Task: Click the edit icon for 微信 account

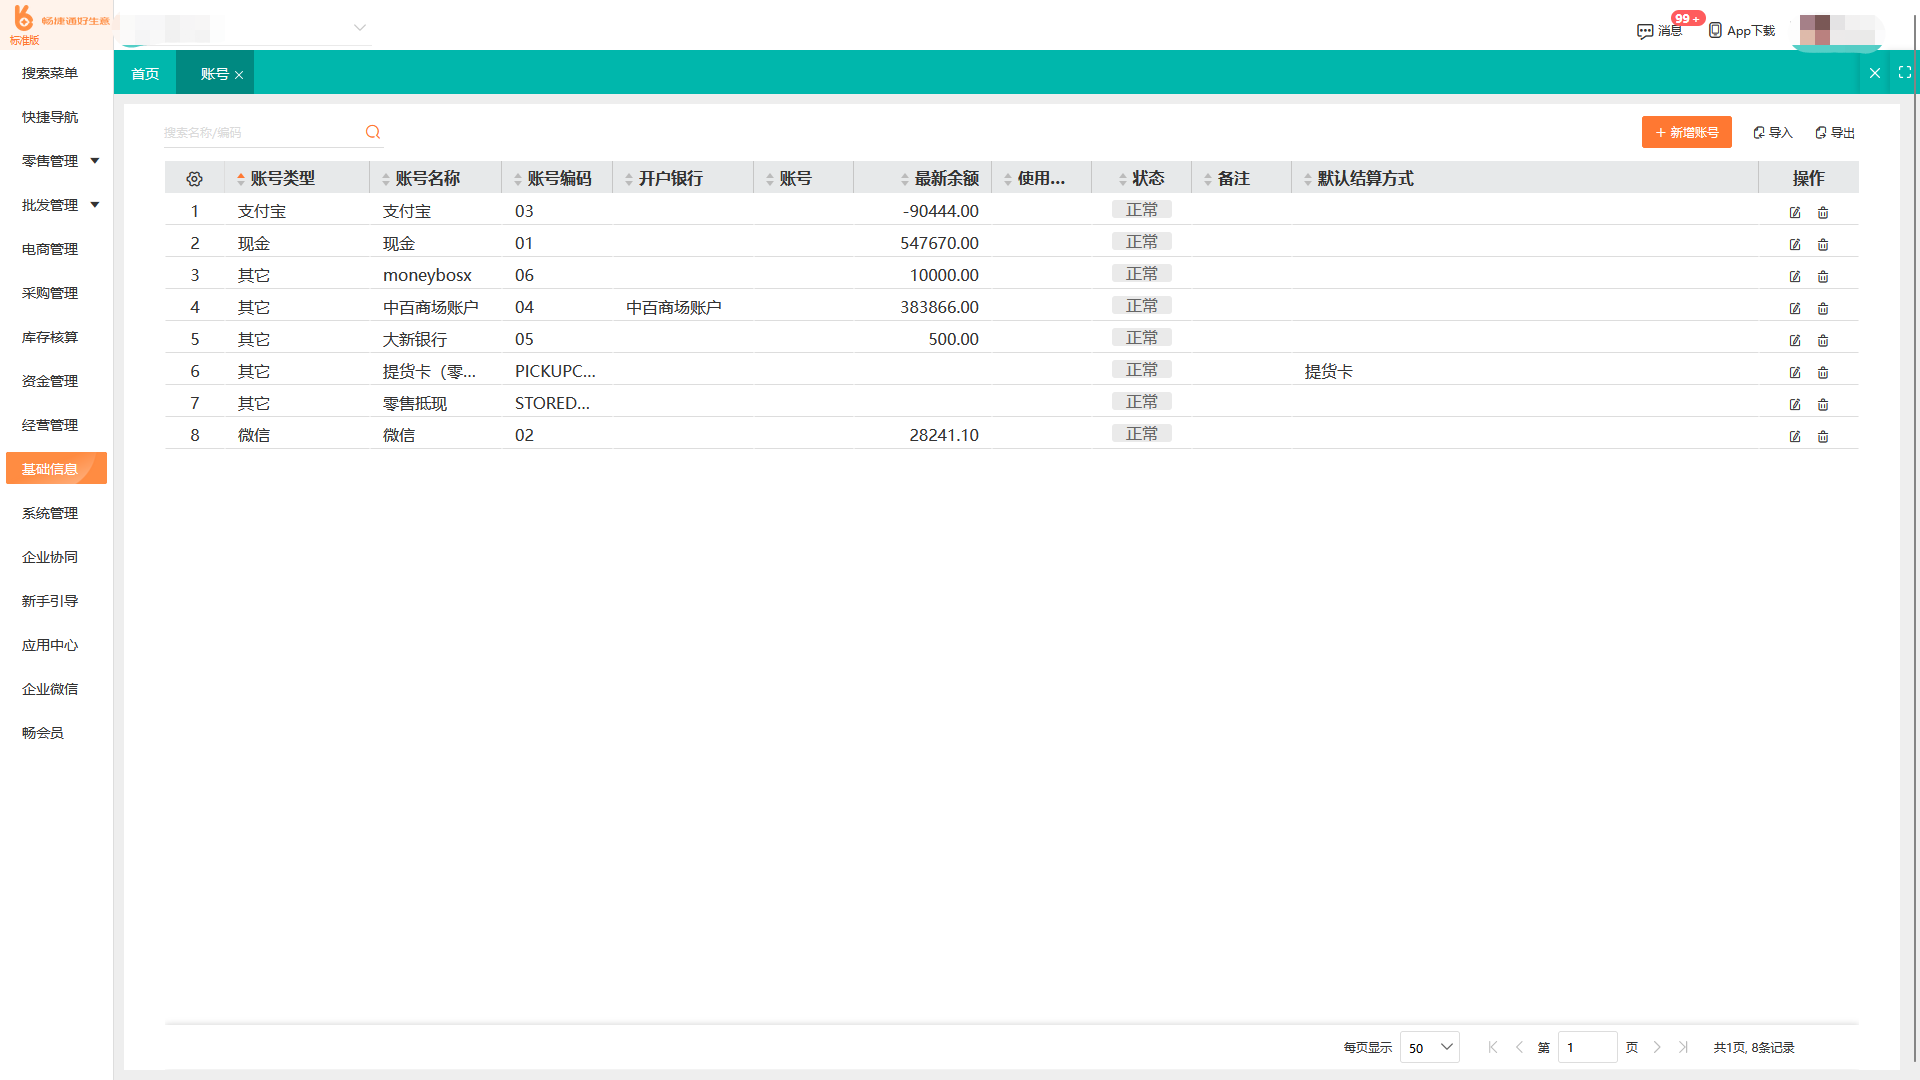Action: click(x=1795, y=434)
